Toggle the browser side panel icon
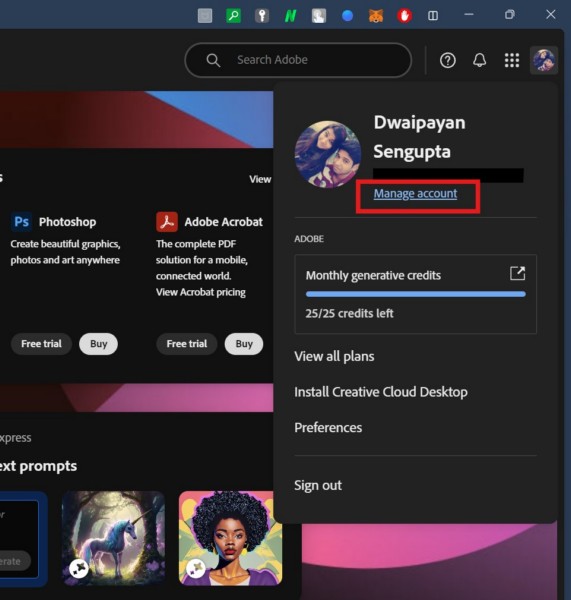The height and width of the screenshot is (600, 571). pos(433,16)
